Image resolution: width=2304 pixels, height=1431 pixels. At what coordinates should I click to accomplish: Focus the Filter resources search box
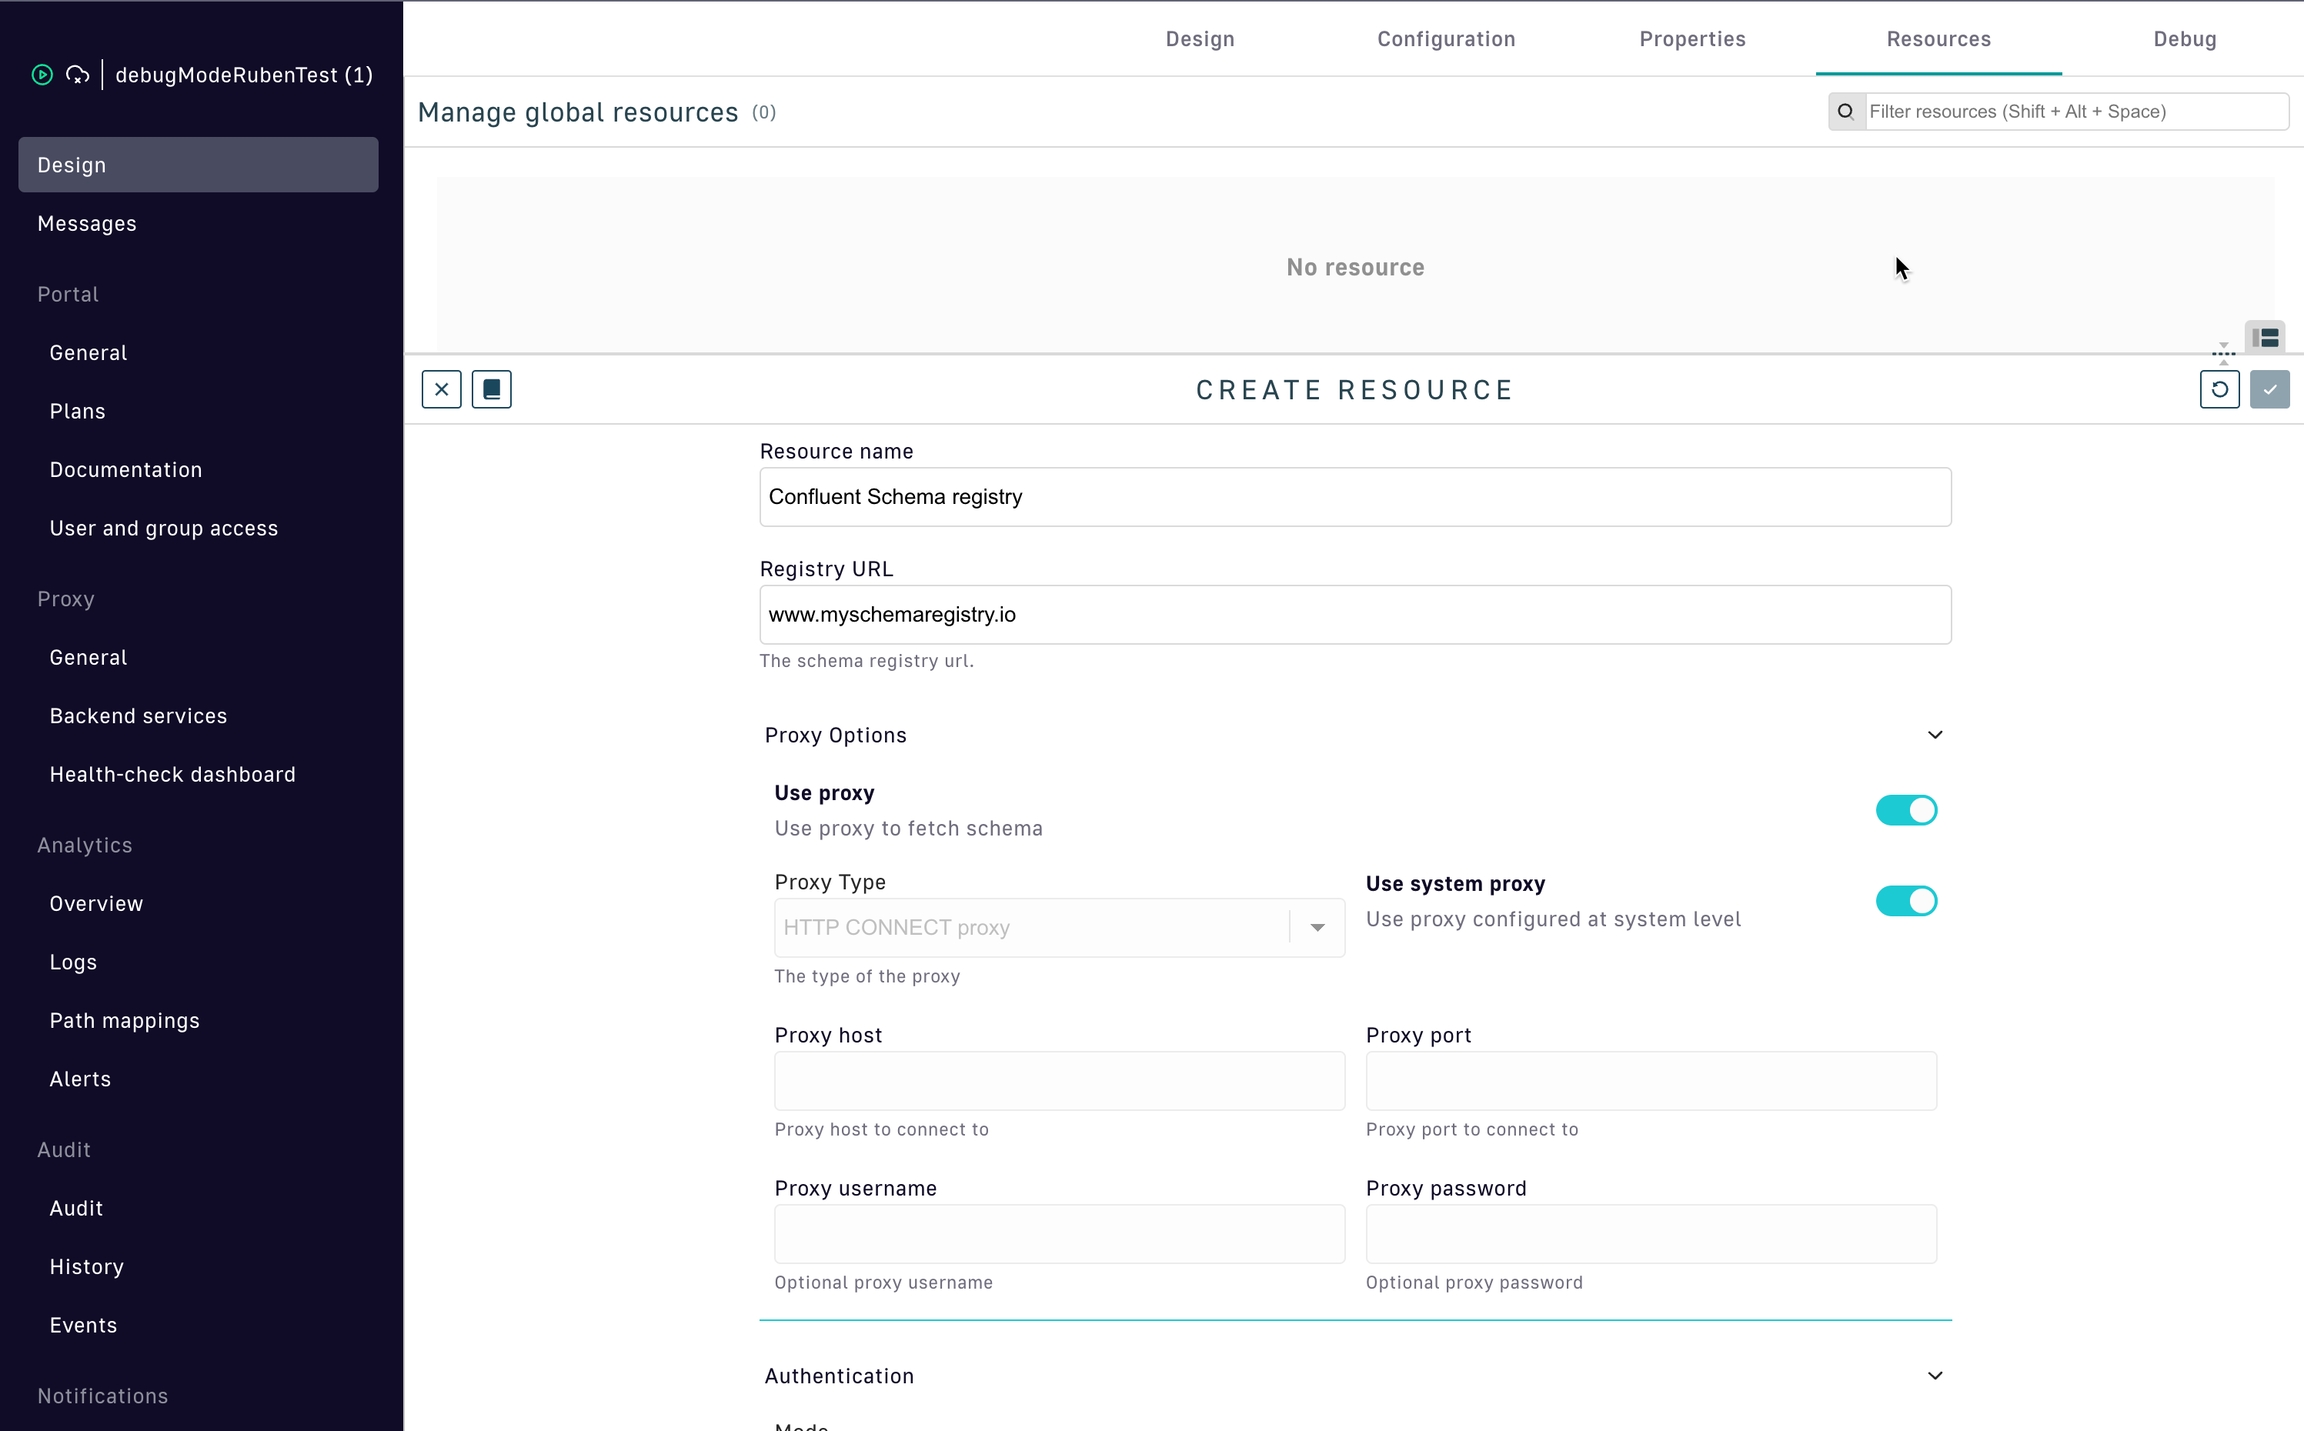pos(2075,112)
